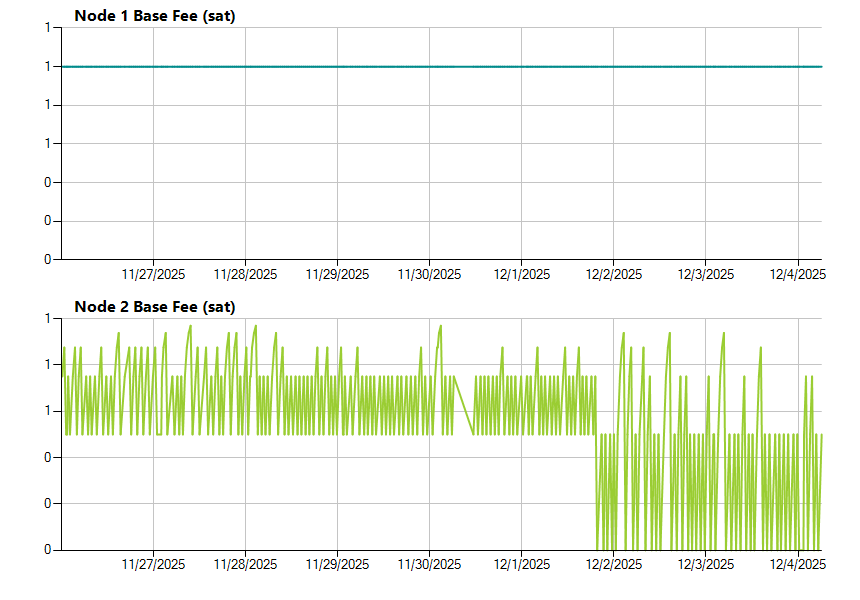
Task: Pick 11/29/2025 on the Node 1 chart axis
Action: pos(337,273)
